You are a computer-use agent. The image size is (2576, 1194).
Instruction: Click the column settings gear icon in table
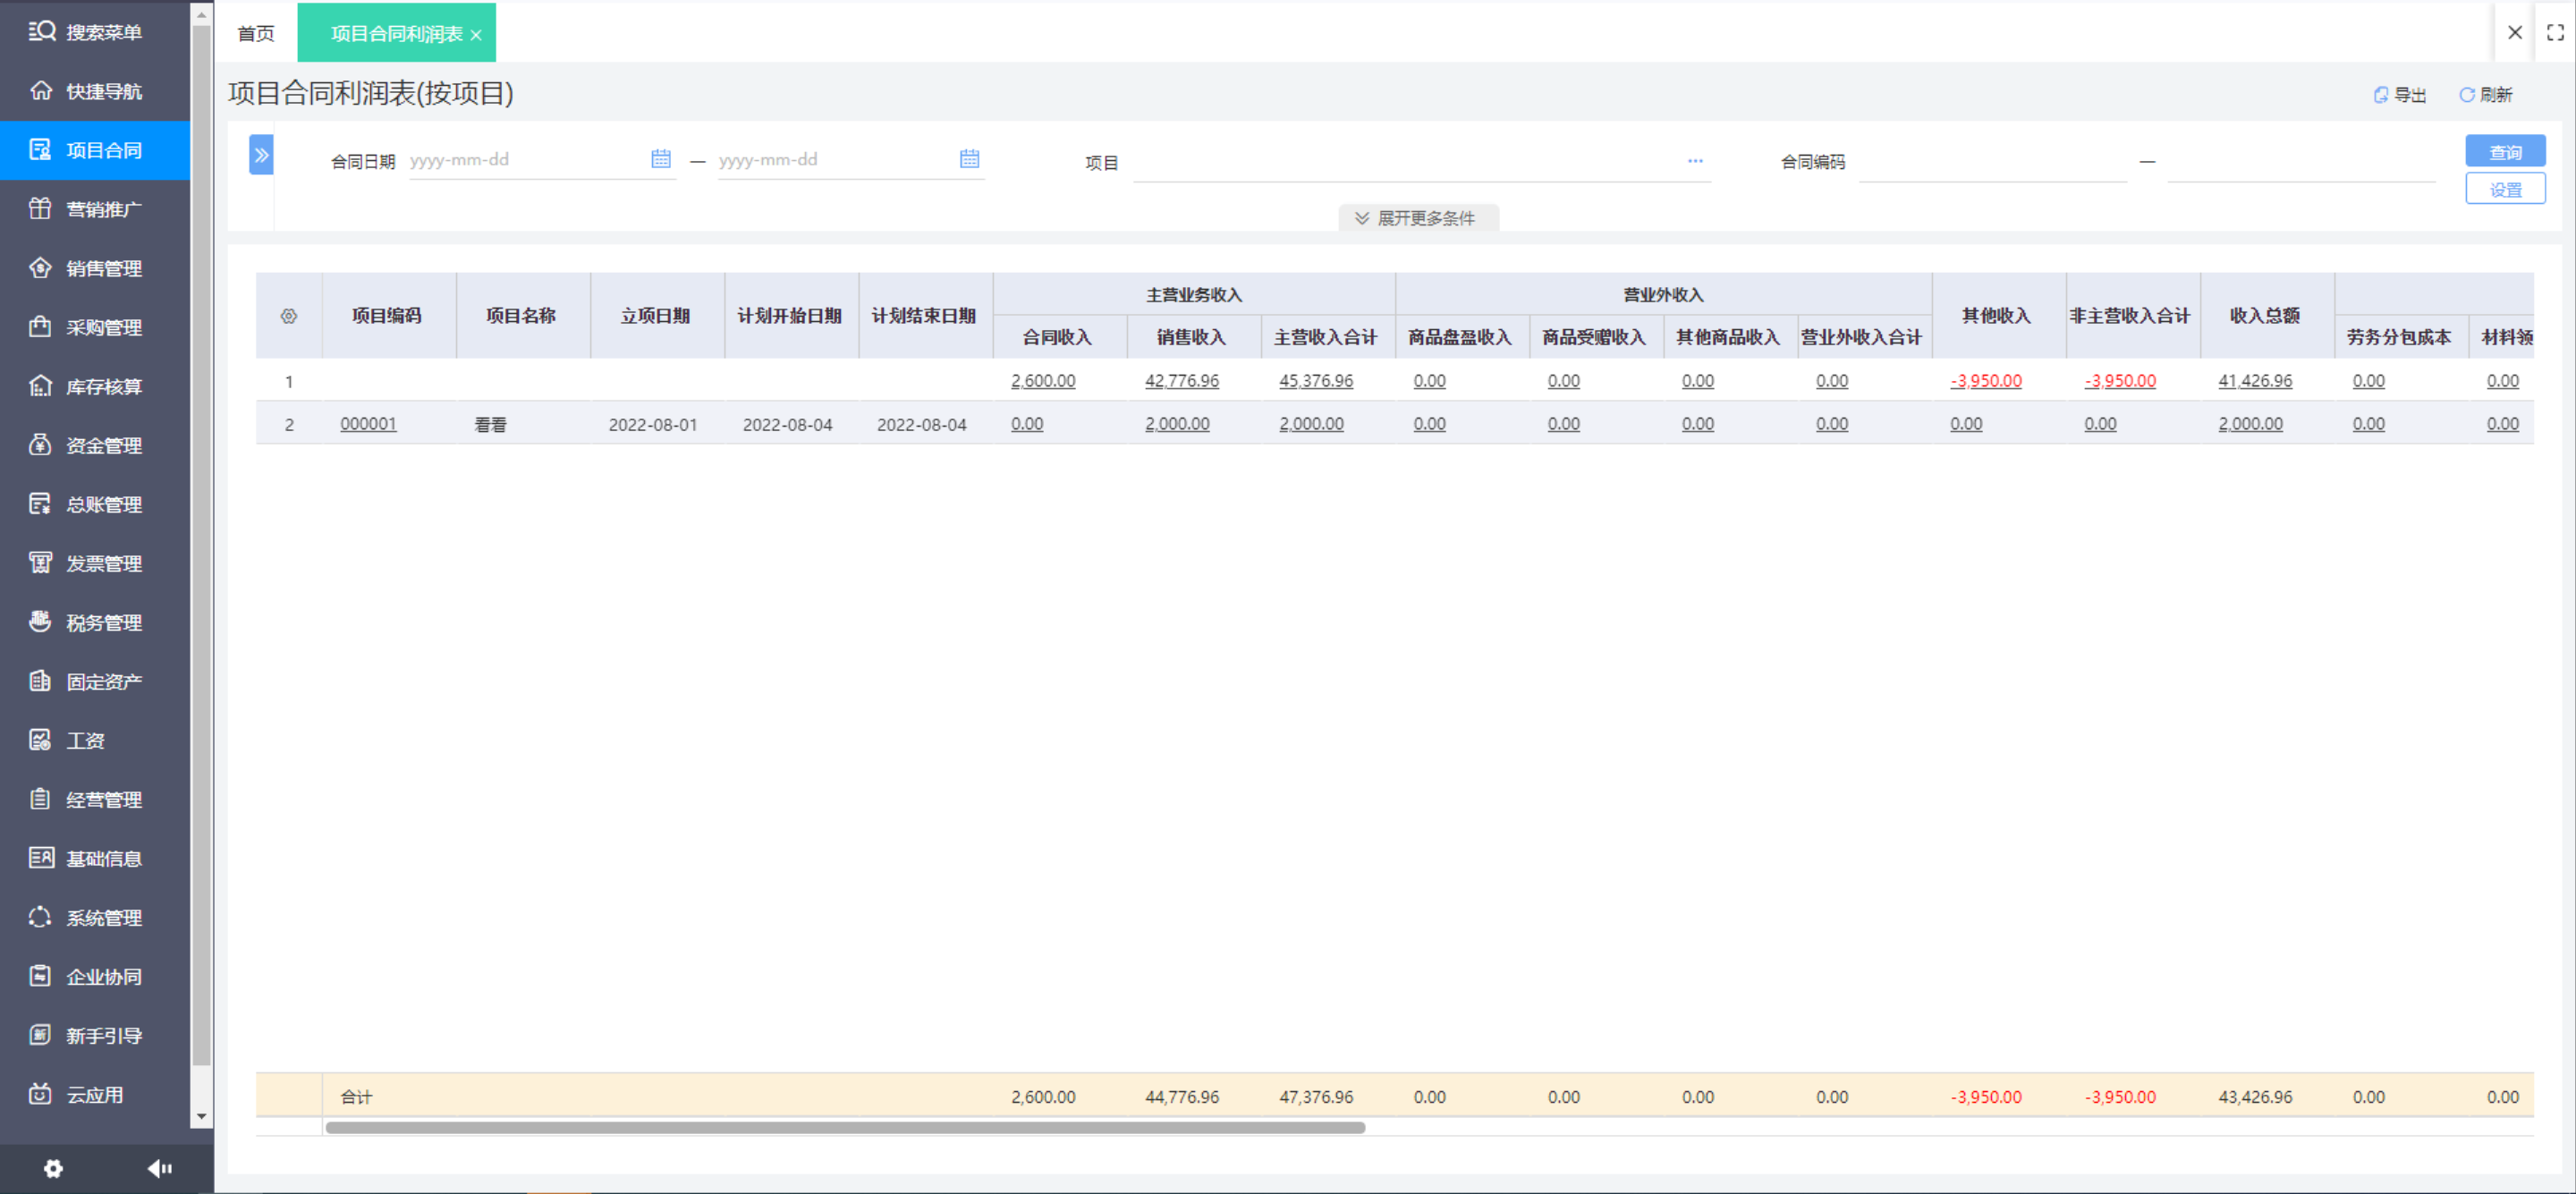point(287,316)
